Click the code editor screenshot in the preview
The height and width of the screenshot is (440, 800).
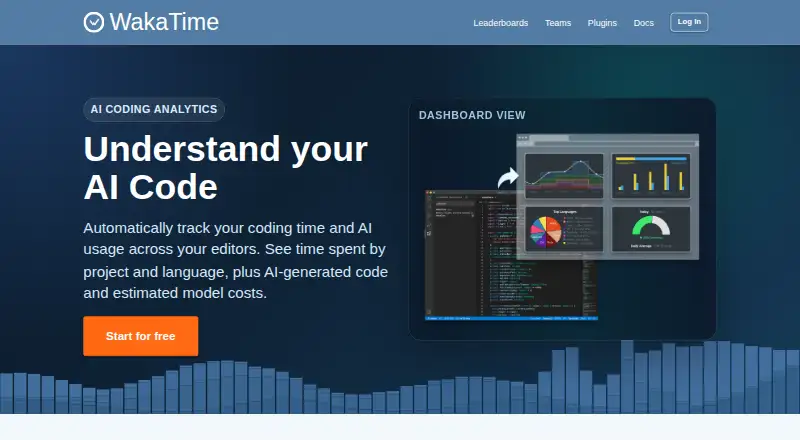[x=511, y=255]
